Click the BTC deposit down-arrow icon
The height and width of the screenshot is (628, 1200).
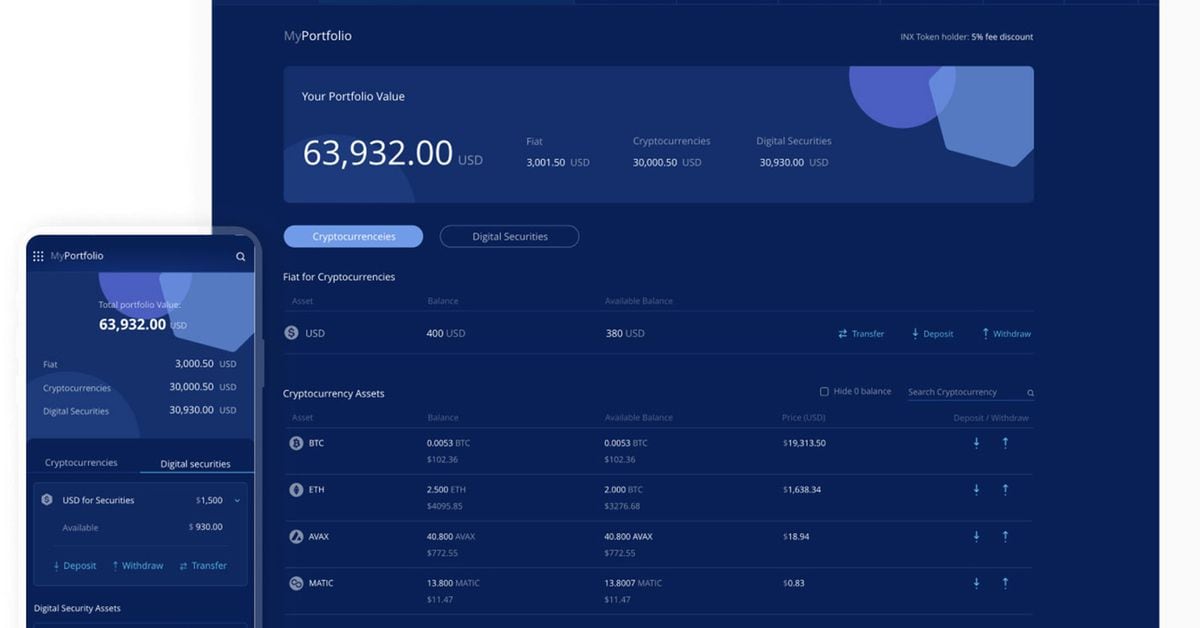tap(976, 443)
